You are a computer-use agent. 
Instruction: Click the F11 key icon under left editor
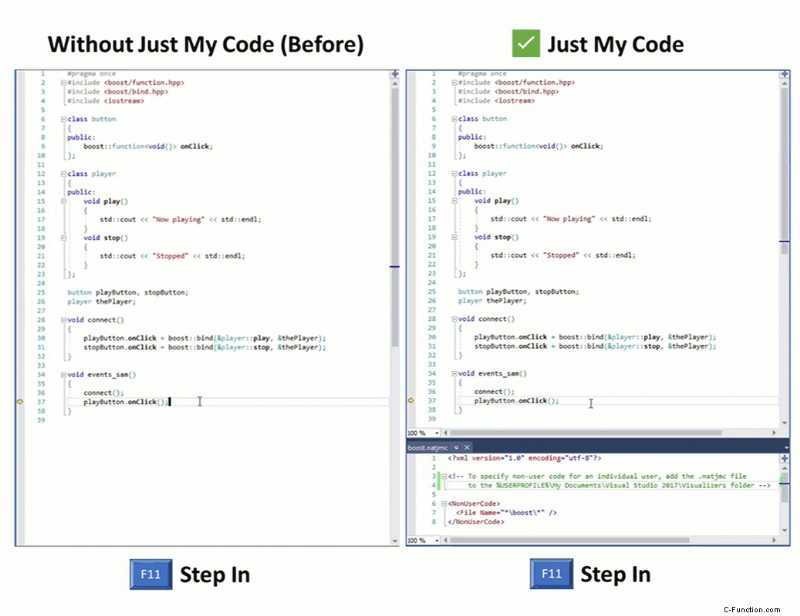click(x=151, y=574)
